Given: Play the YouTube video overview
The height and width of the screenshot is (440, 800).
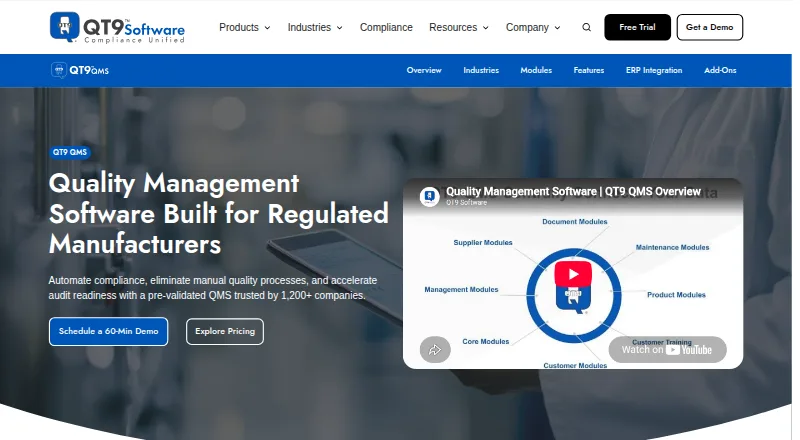Looking at the screenshot, I should pos(573,274).
